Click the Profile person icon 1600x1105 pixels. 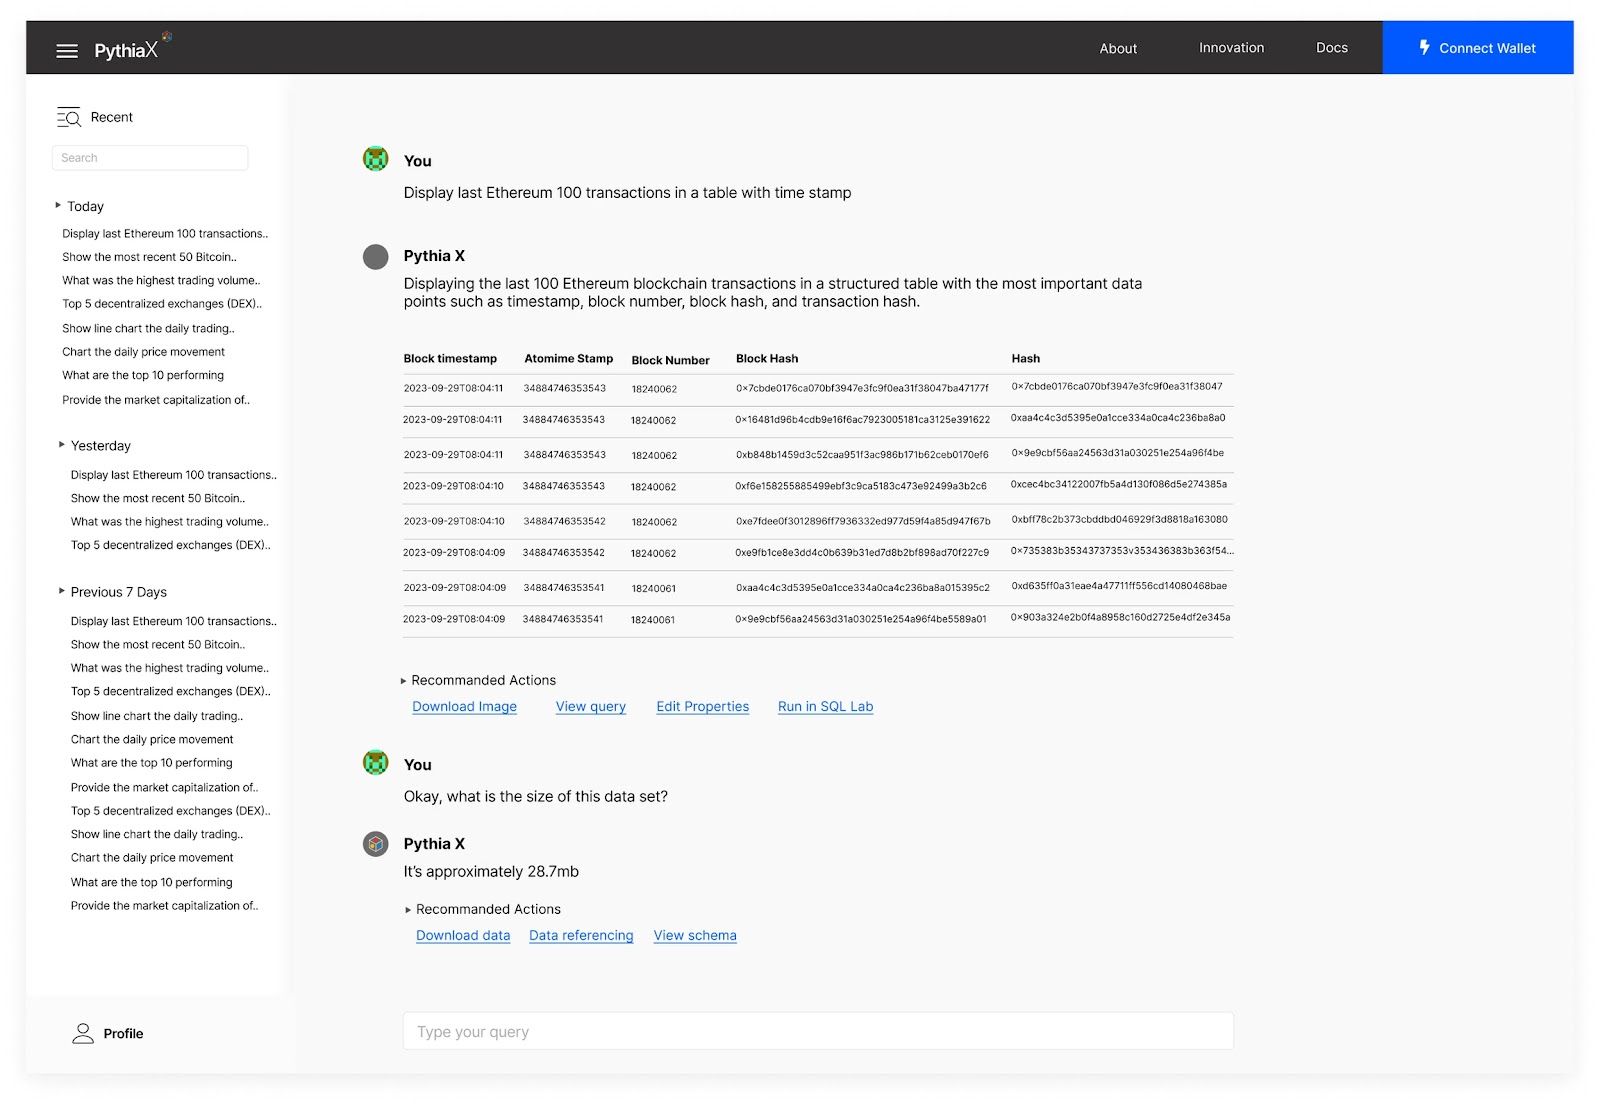pos(83,1033)
